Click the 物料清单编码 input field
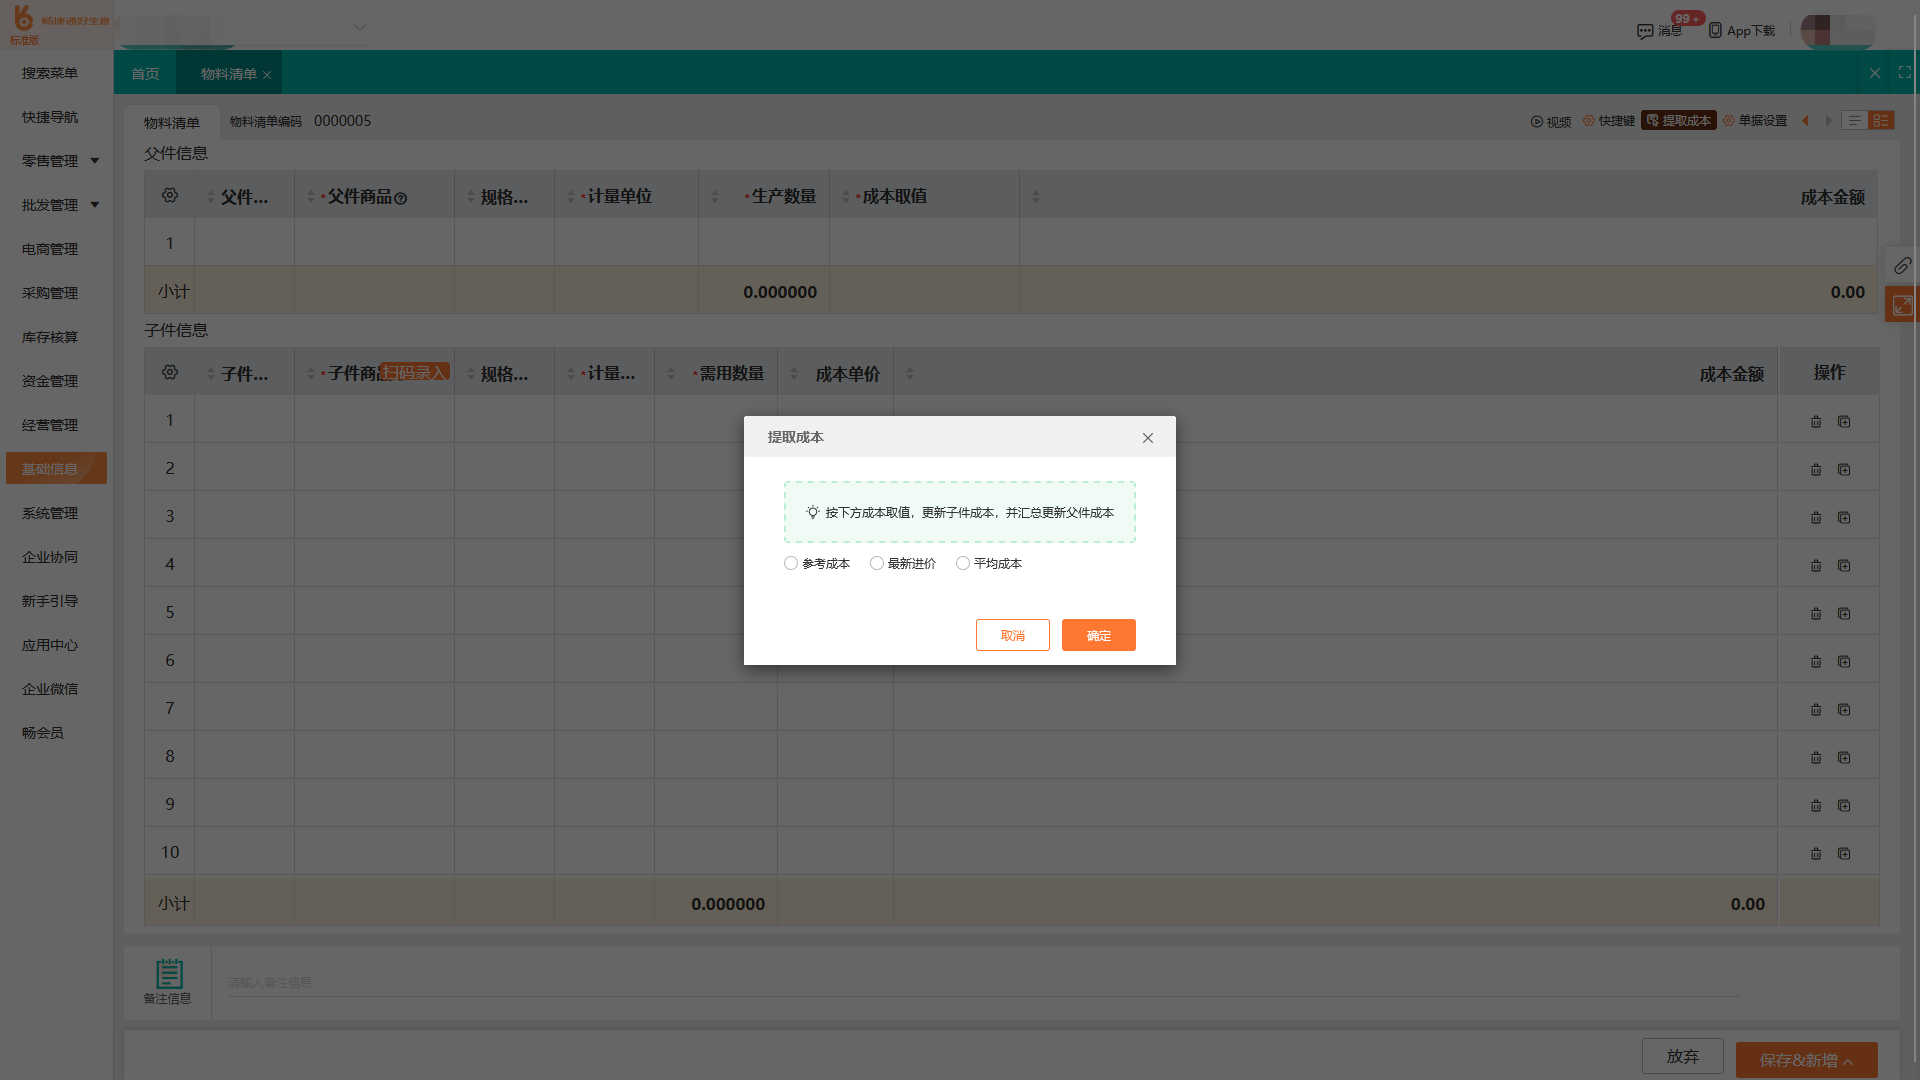1920x1080 pixels. point(343,120)
